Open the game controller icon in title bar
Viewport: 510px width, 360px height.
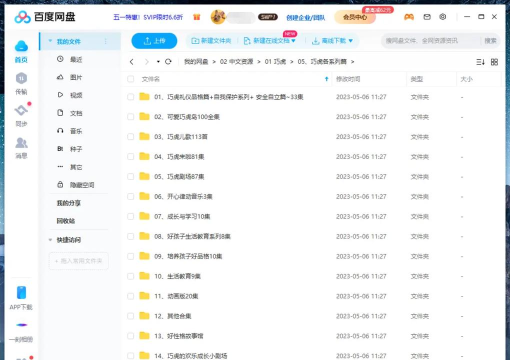coord(409,17)
